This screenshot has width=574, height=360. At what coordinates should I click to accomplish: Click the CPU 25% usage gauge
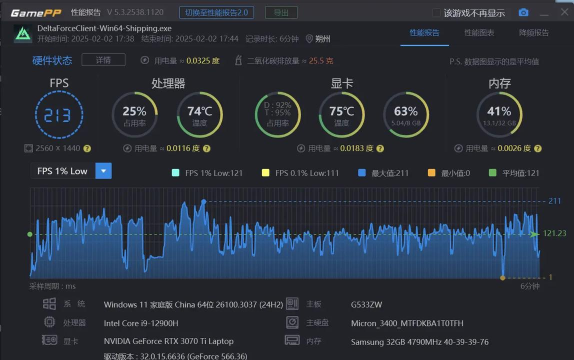point(135,115)
